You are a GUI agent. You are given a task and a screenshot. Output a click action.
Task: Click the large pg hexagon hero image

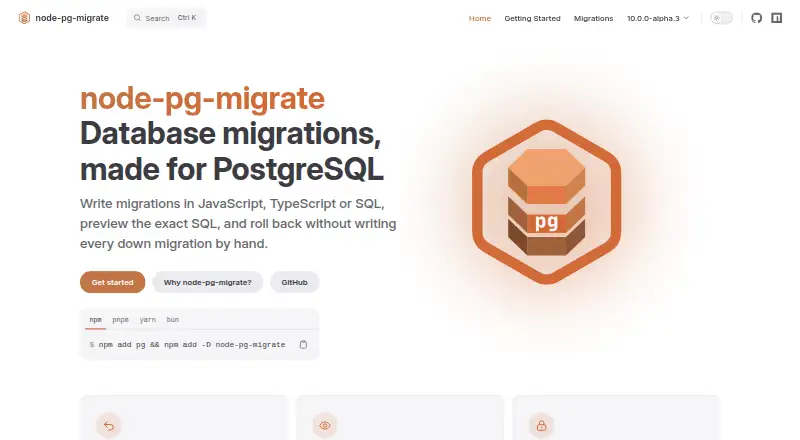coord(546,202)
